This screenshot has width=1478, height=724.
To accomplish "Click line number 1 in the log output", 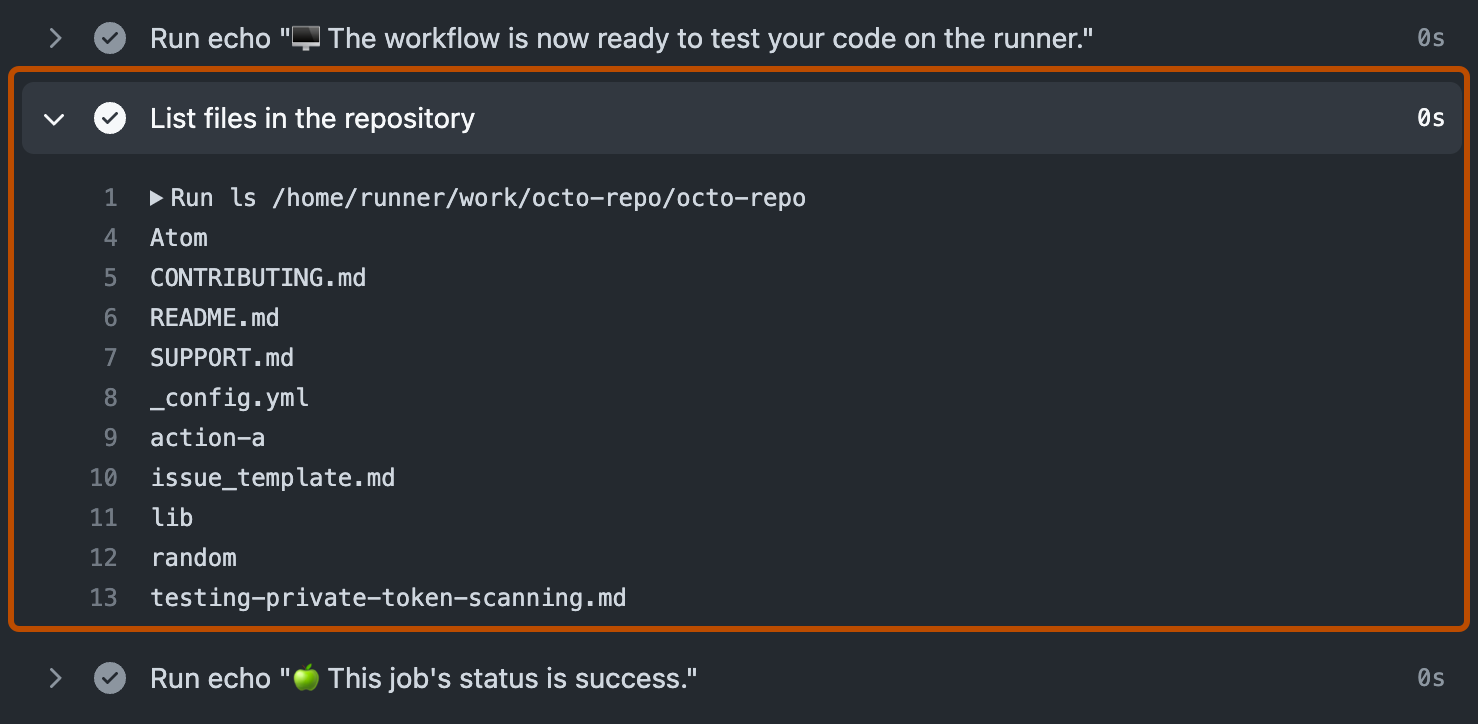I will coord(110,197).
